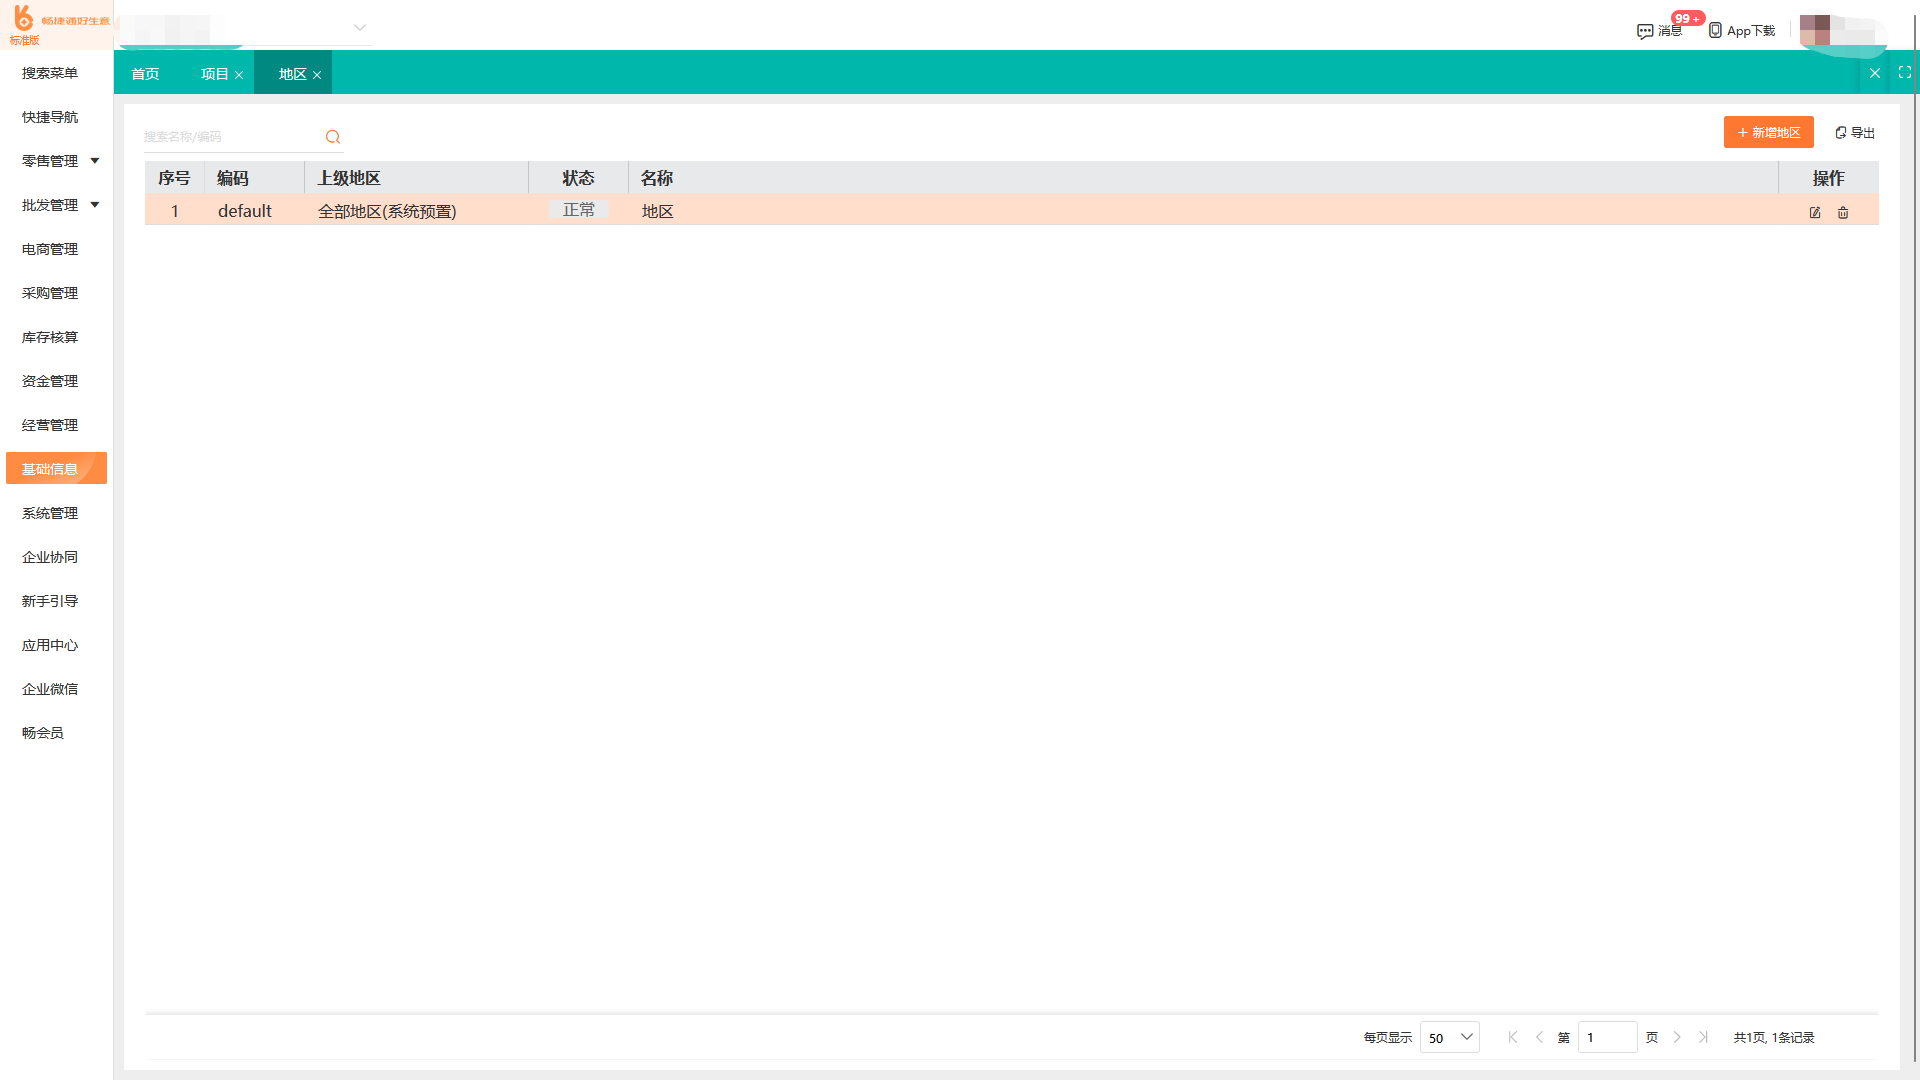Screen dimensions: 1920x1080
Task: Click the 地区 tab
Action: pos(291,74)
